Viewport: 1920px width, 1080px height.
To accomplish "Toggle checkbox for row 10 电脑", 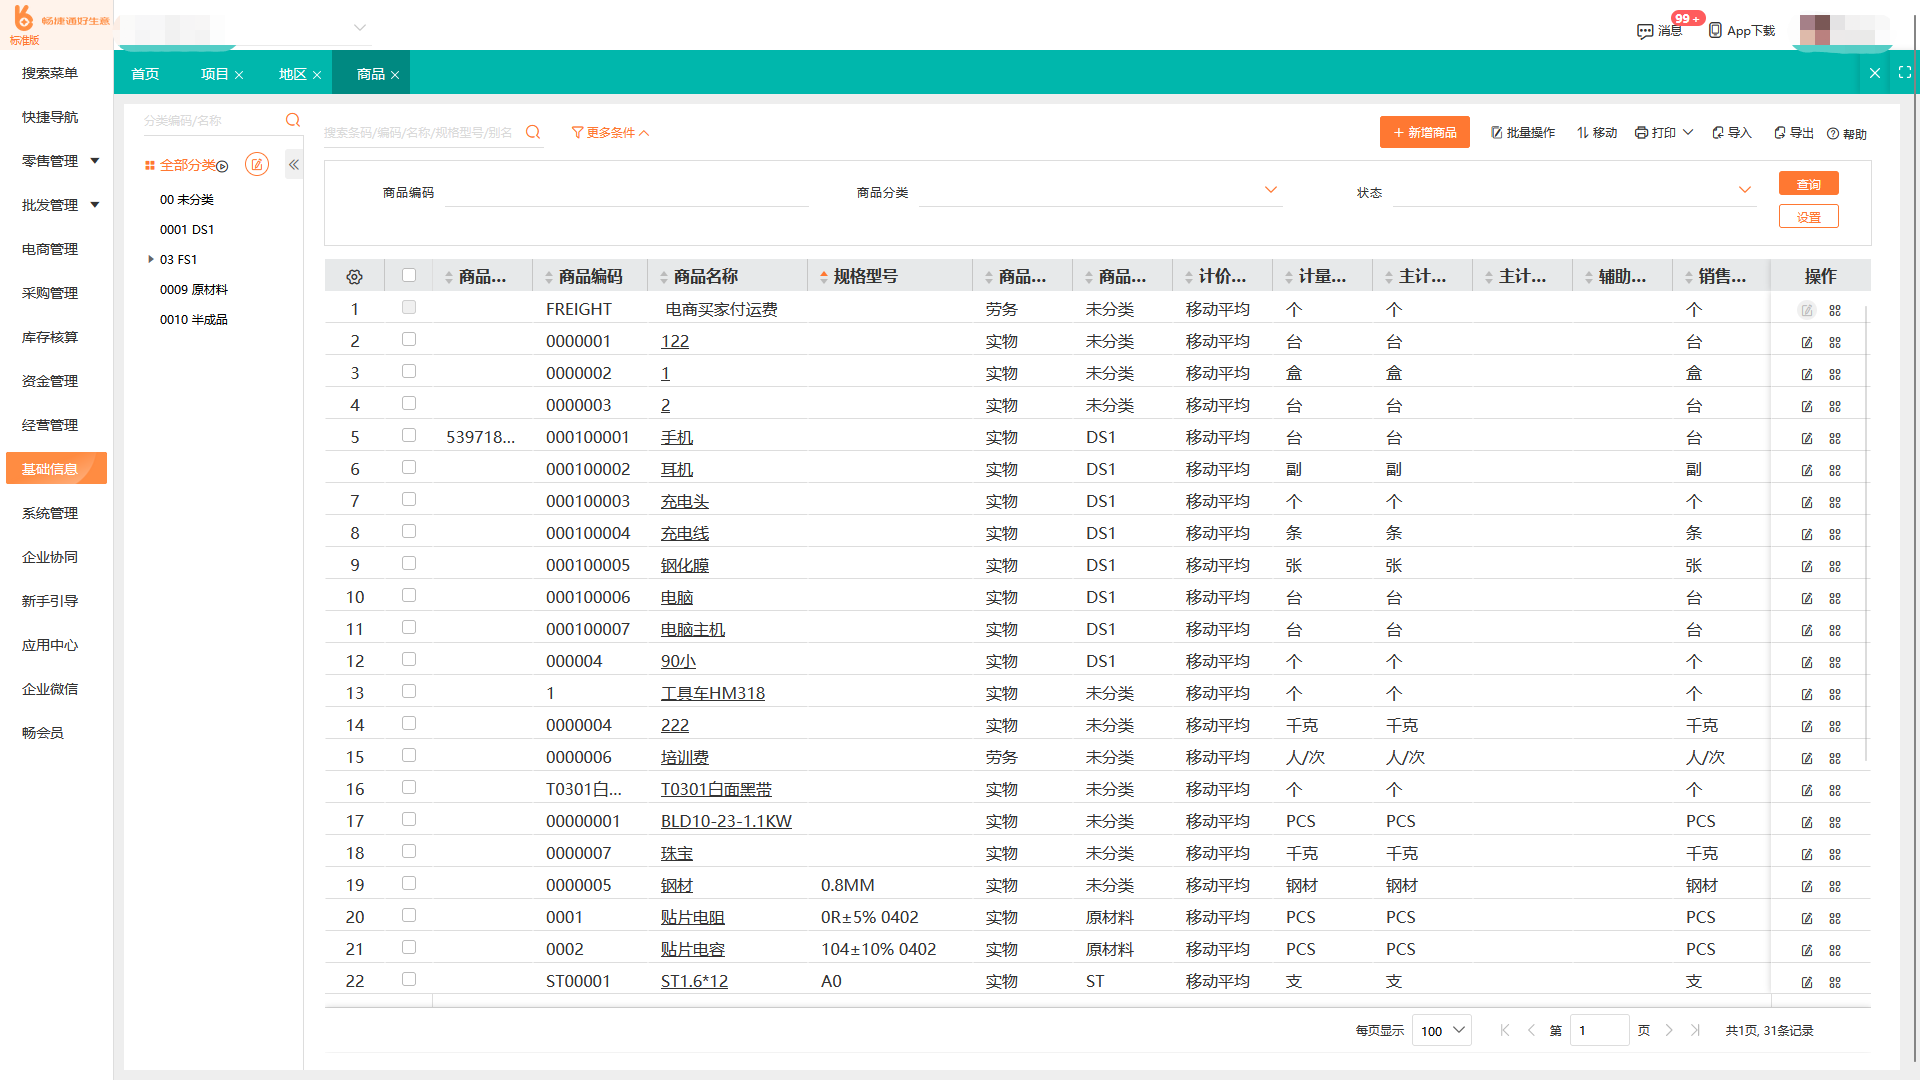I will click(410, 596).
